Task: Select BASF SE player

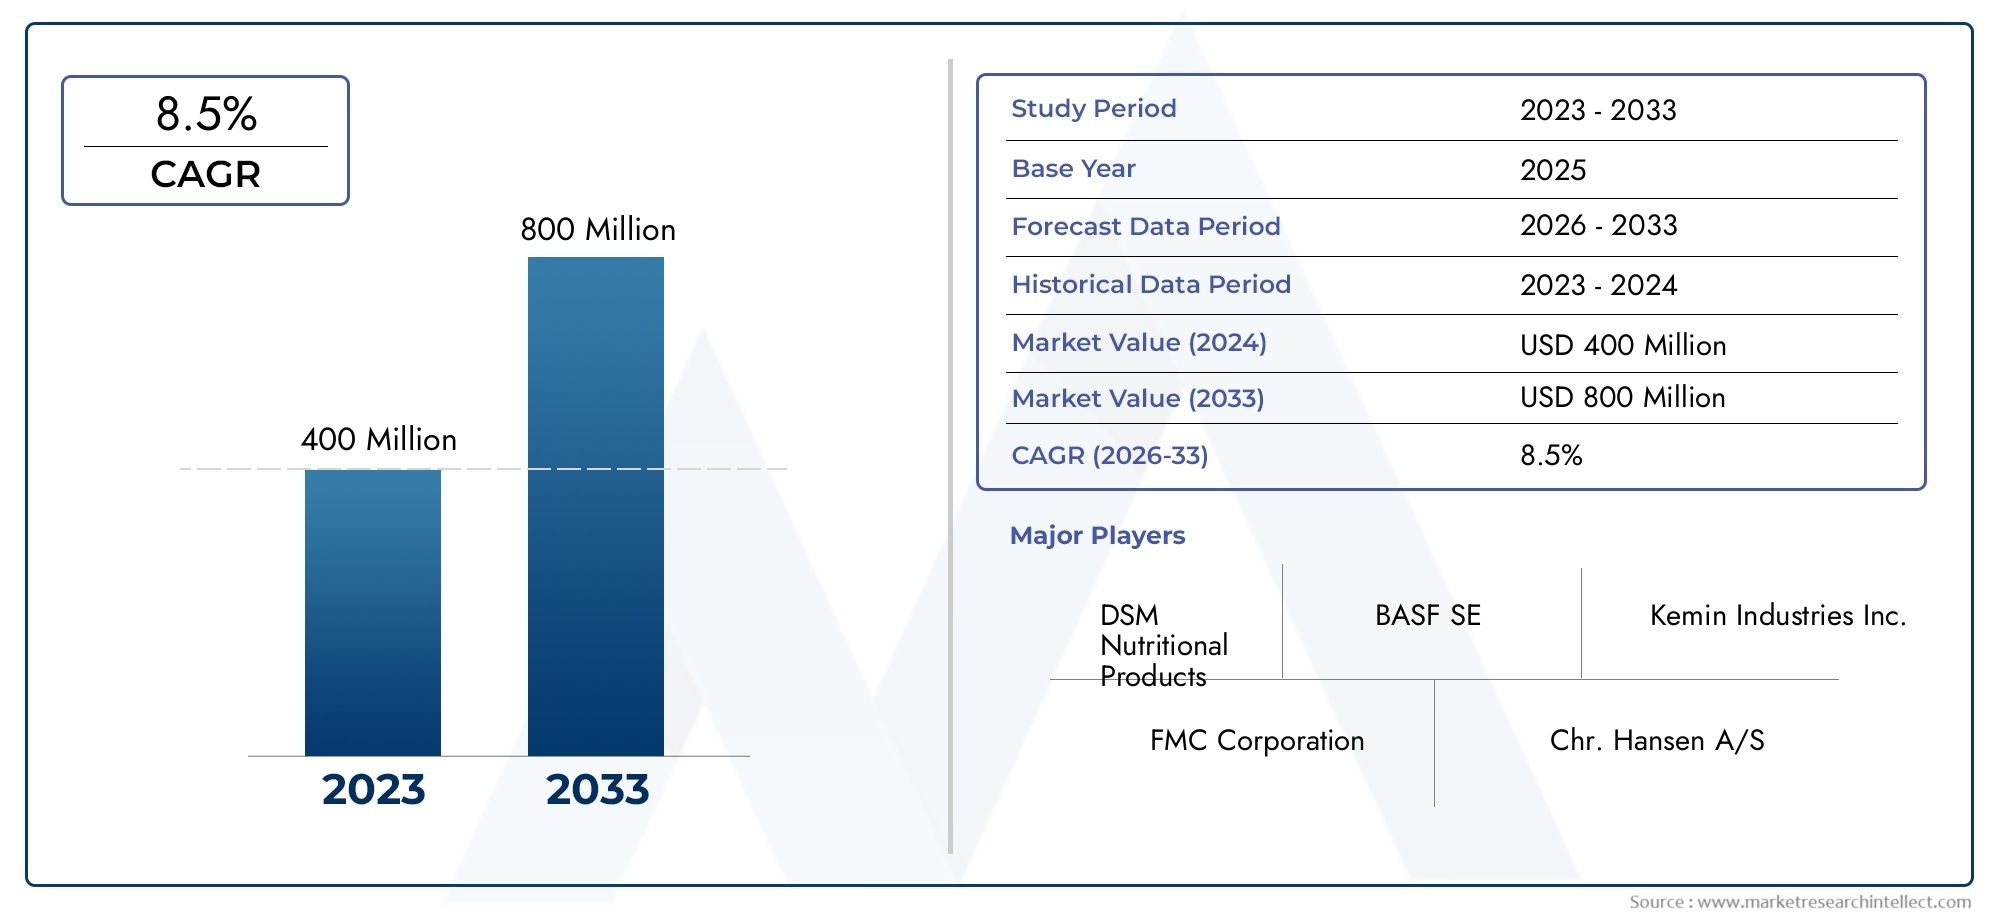Action: click(x=1428, y=615)
